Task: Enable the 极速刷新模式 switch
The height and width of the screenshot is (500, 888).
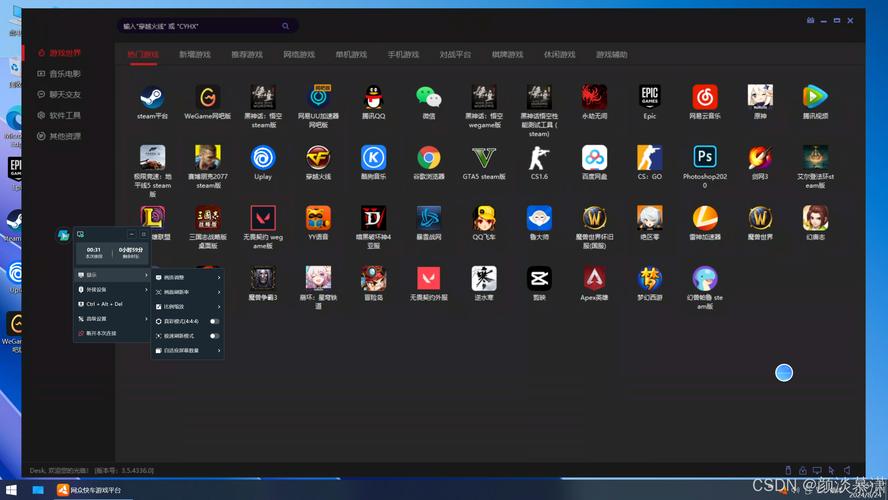Action: point(214,336)
